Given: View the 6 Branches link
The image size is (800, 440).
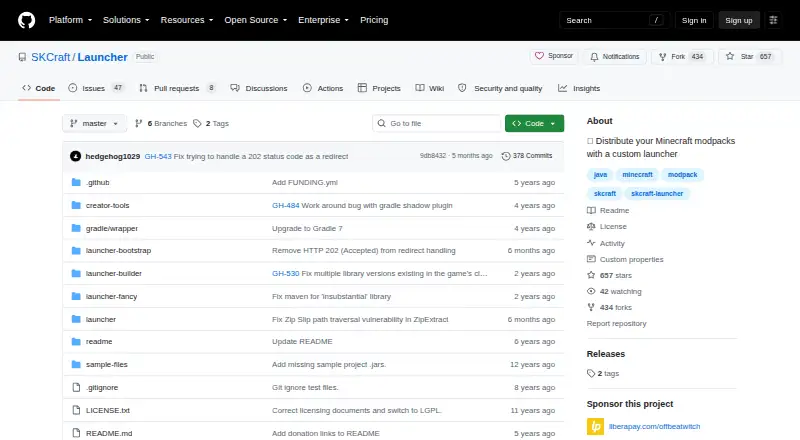Looking at the screenshot, I should (x=161, y=124).
